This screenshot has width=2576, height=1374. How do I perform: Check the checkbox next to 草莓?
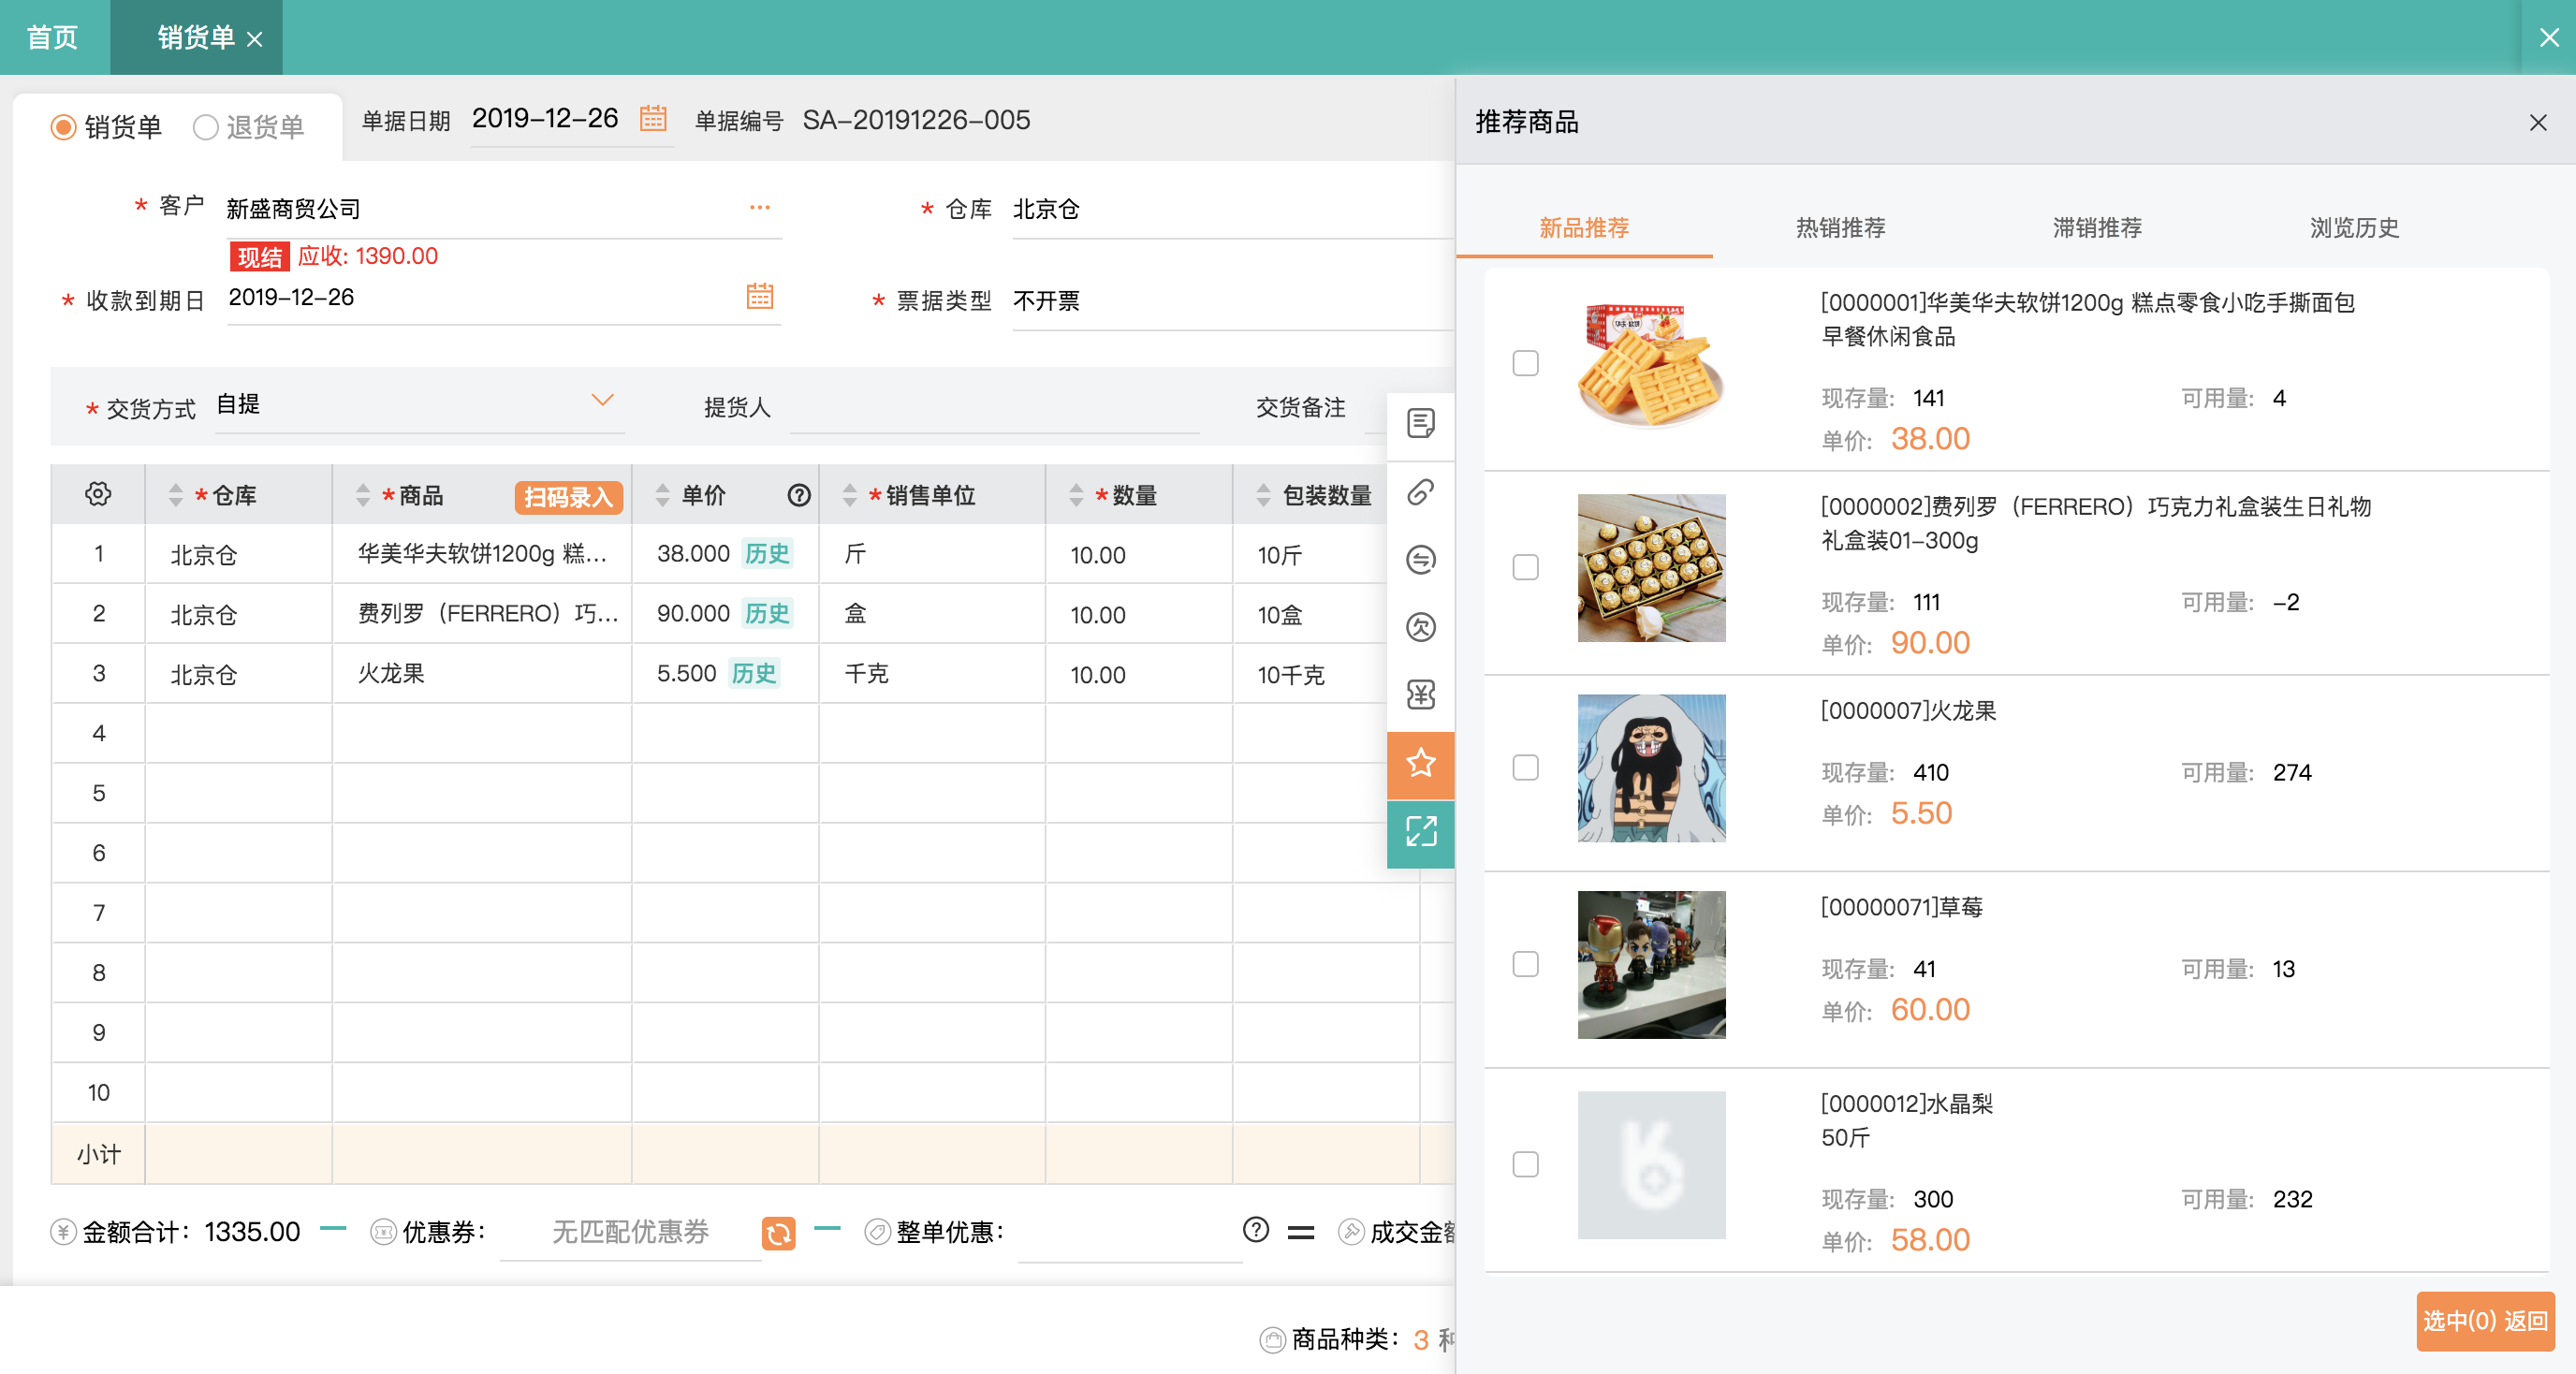pyautogui.click(x=1527, y=965)
